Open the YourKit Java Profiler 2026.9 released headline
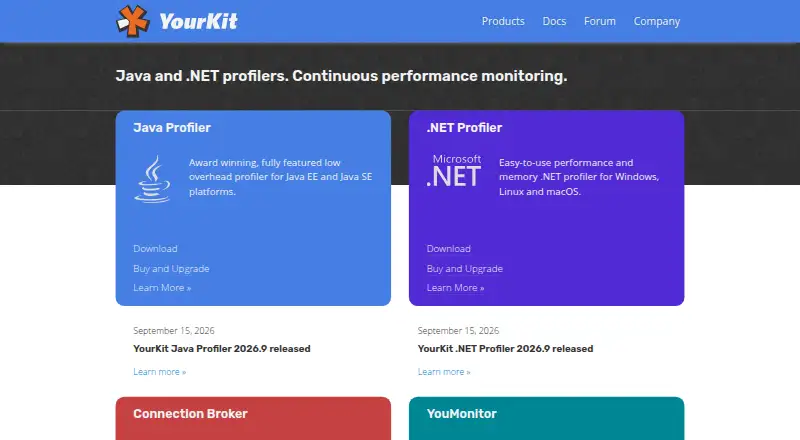The height and width of the screenshot is (440, 800). (x=221, y=349)
